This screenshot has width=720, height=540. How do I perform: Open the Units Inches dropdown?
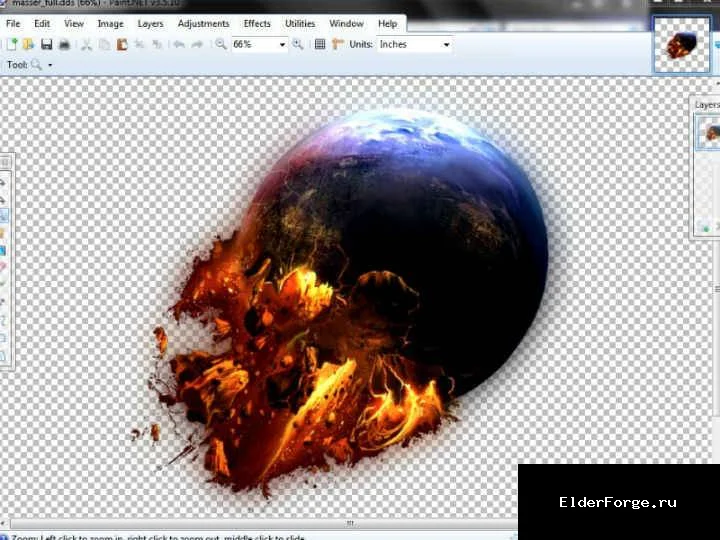446,44
